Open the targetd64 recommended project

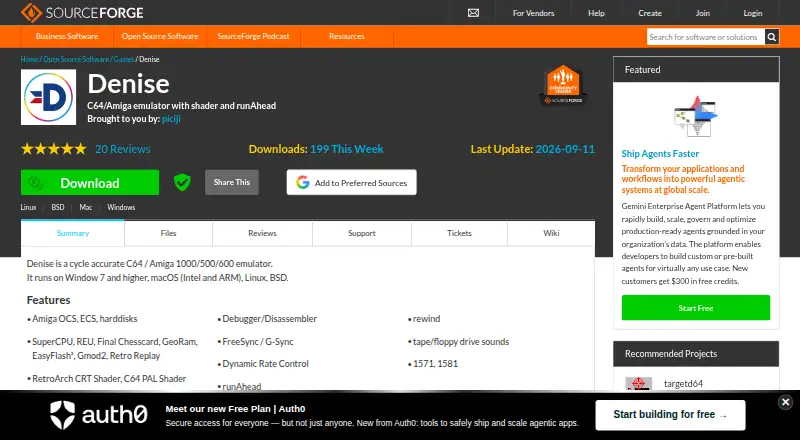tap(683, 384)
